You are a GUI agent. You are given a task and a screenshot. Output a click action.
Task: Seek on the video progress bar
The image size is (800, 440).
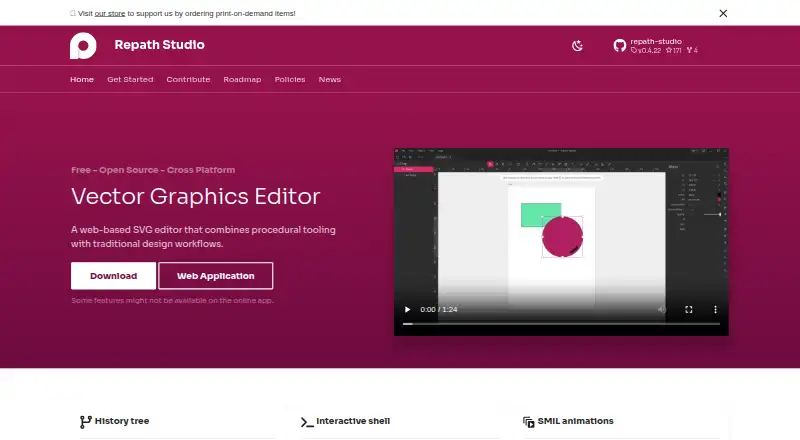pos(561,324)
